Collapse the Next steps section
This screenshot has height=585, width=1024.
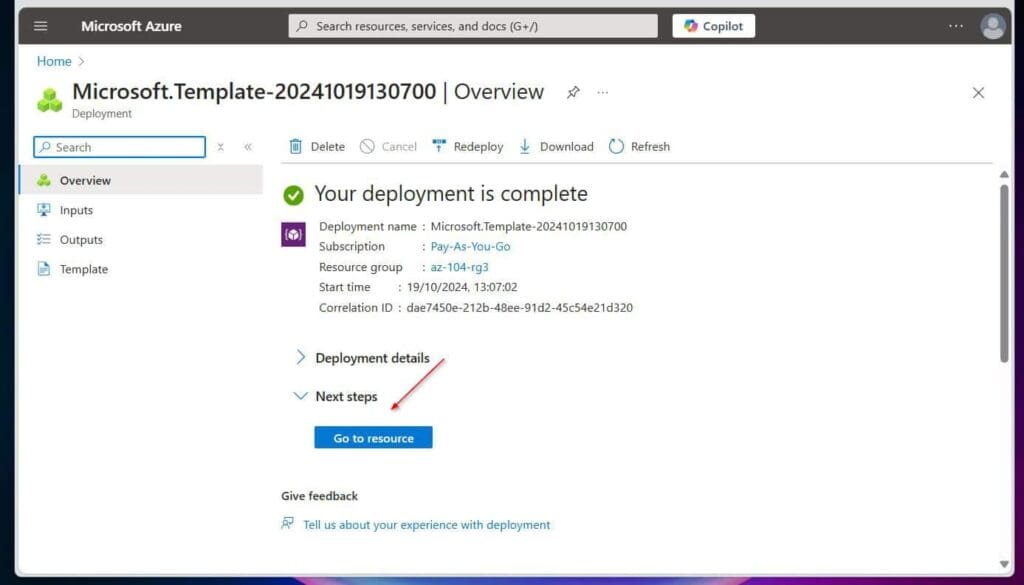click(336, 396)
